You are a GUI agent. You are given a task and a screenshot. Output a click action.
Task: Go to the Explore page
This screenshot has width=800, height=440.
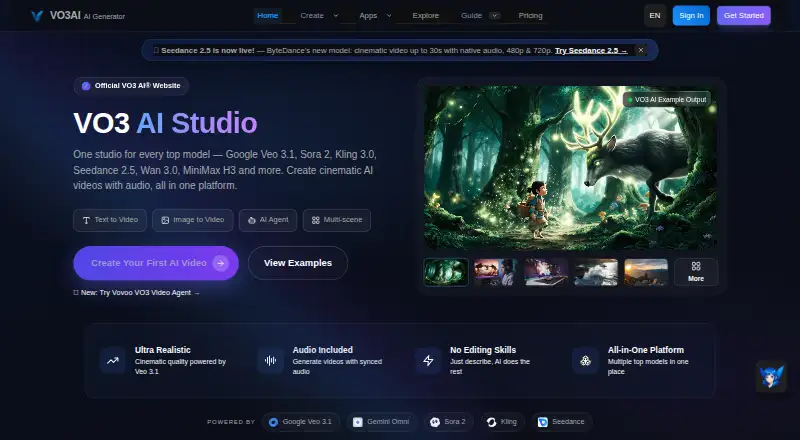coord(426,15)
